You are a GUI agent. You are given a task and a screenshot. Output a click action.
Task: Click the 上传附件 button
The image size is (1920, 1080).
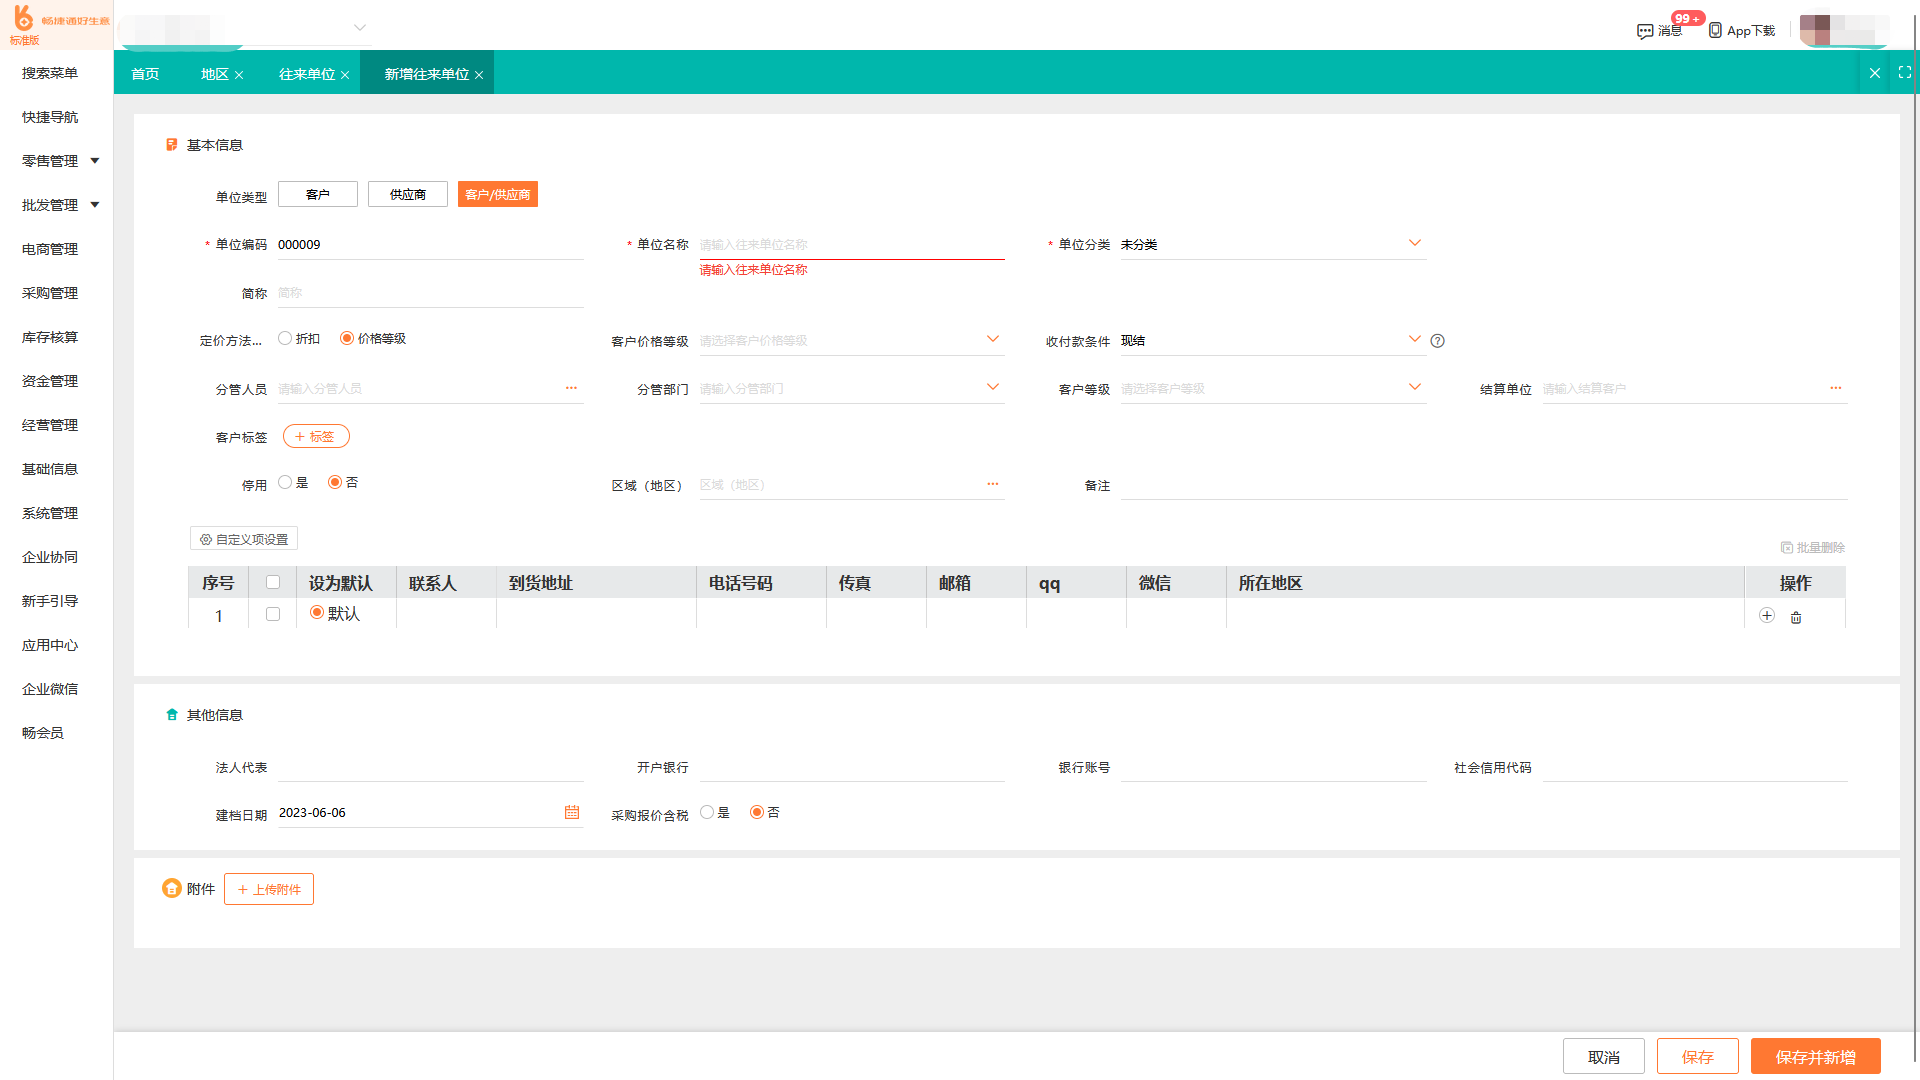point(268,889)
